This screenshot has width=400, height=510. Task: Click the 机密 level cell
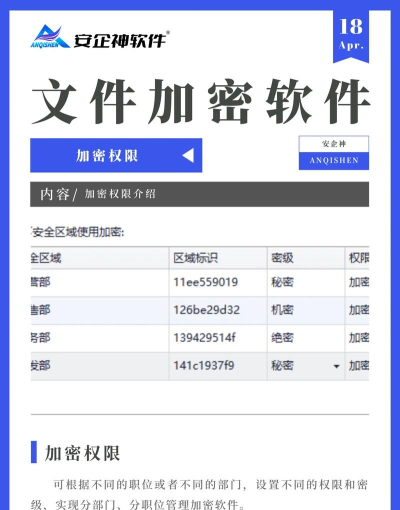[x=306, y=310]
